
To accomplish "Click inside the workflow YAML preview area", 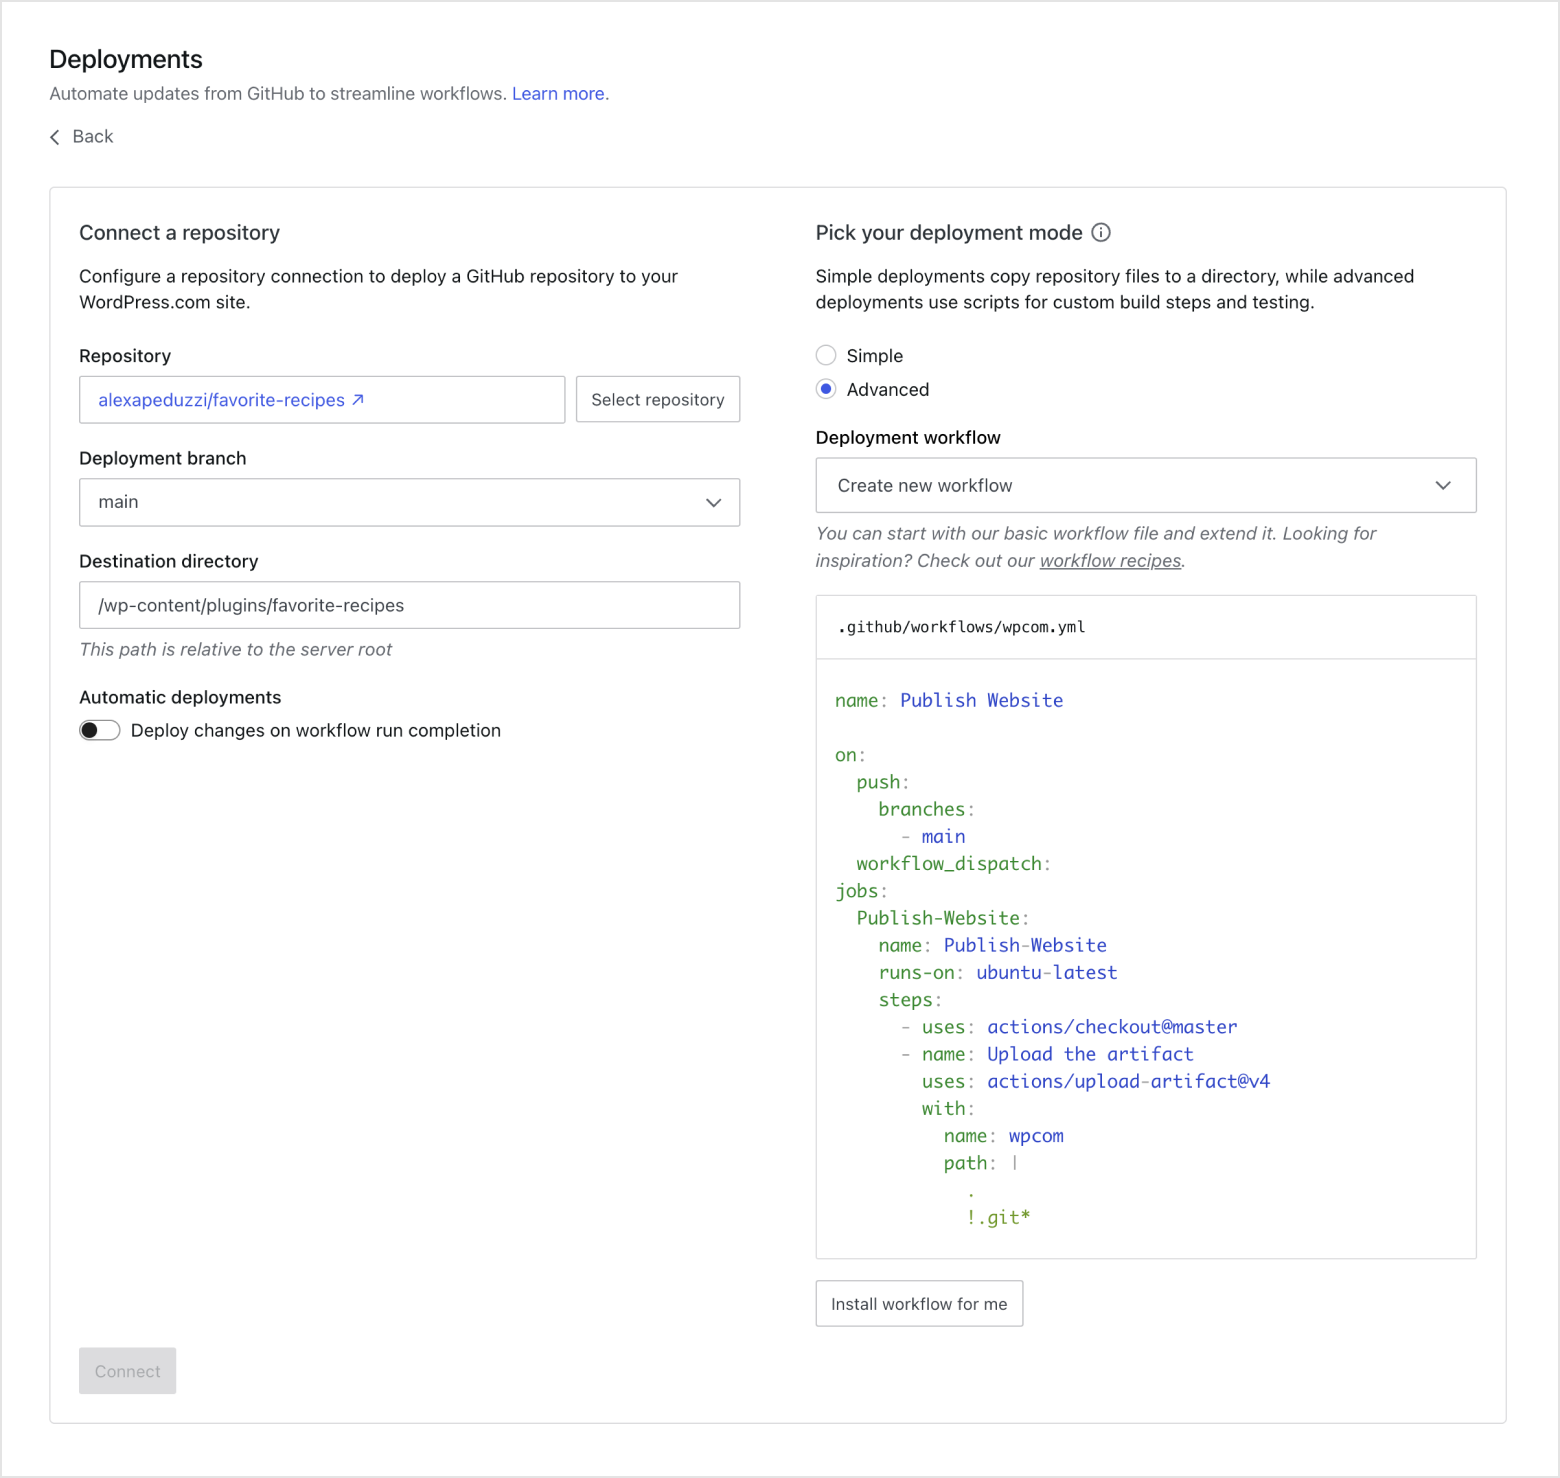I will [1145, 950].
